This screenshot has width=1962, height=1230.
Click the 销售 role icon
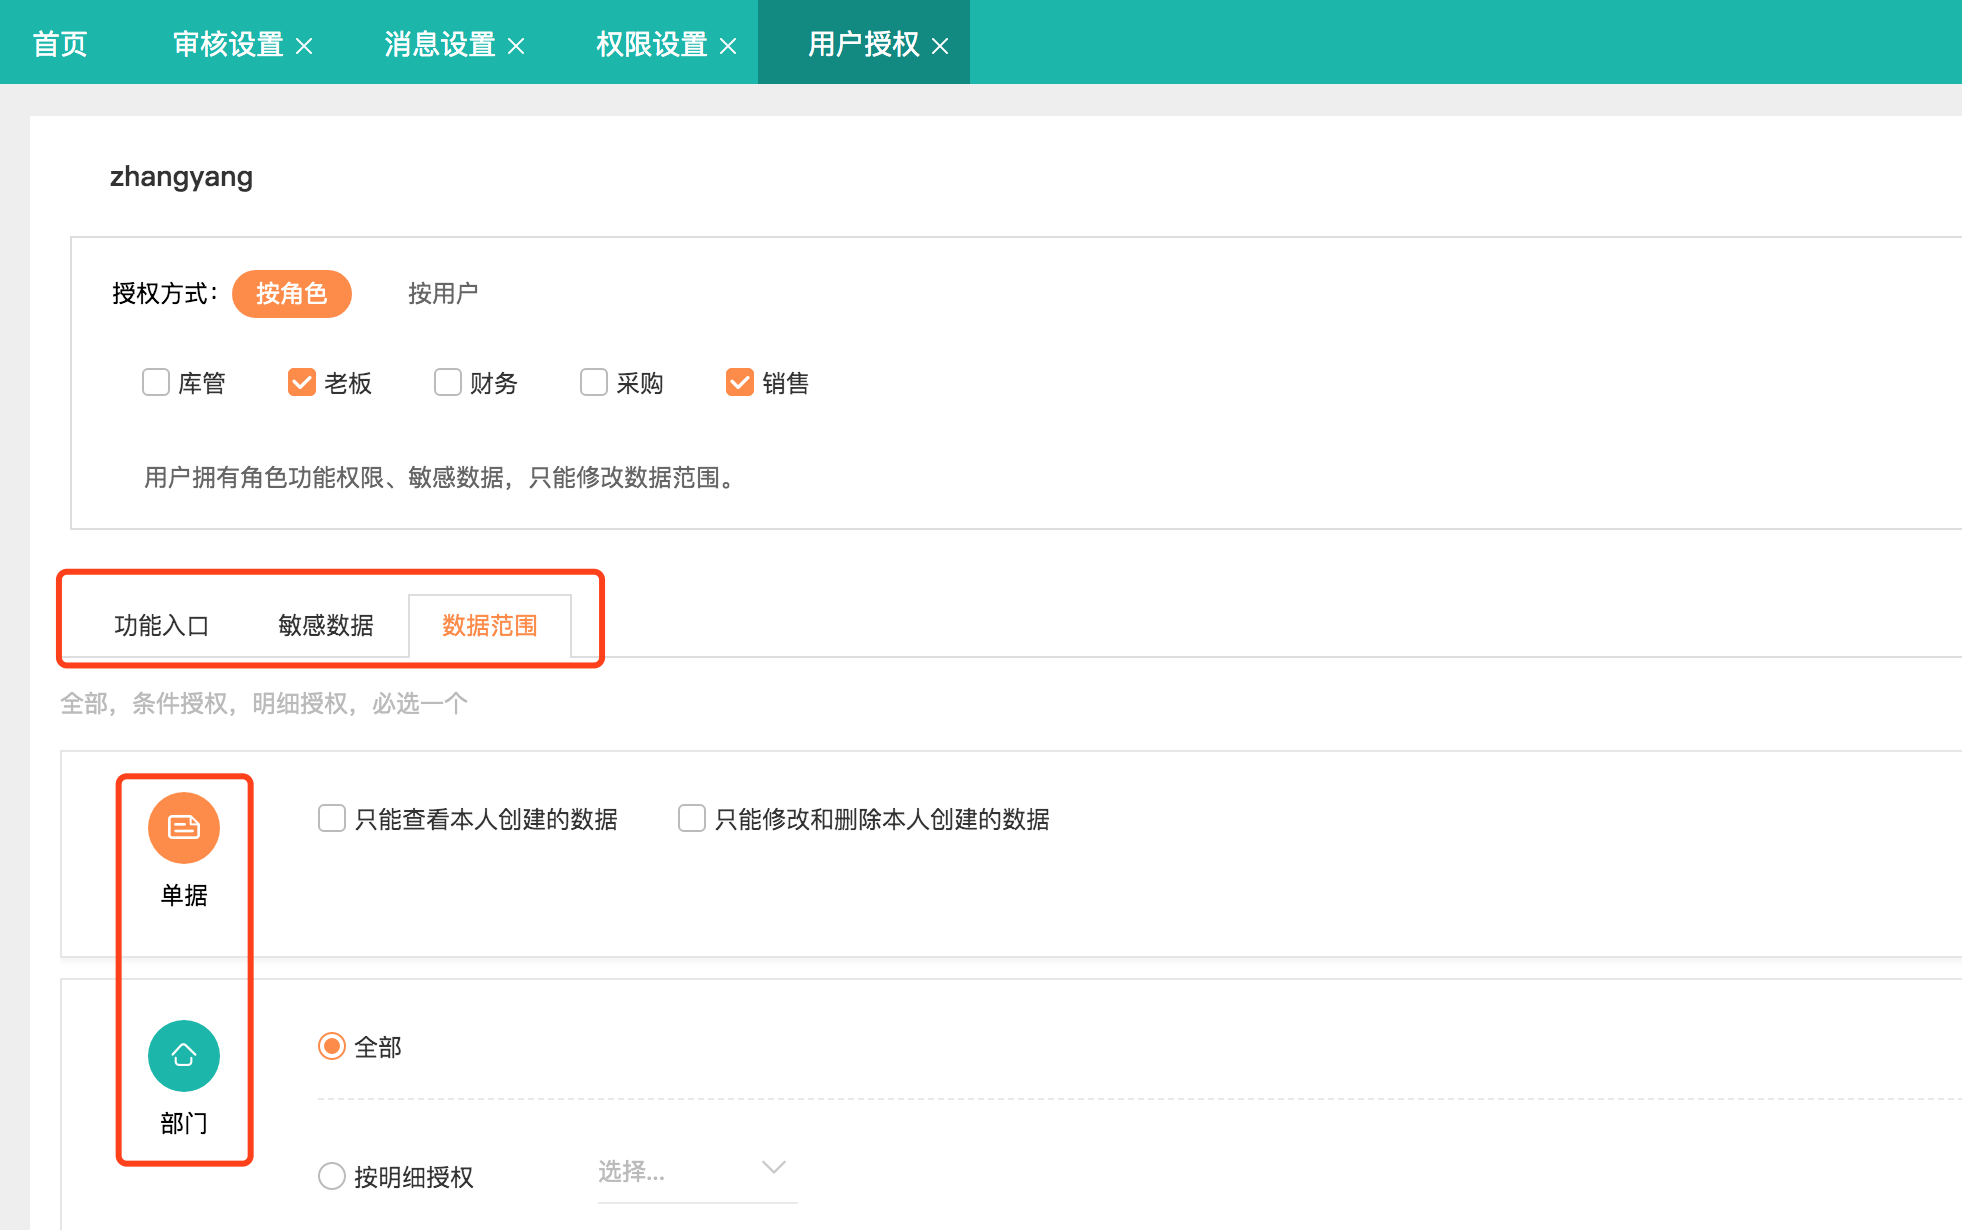coord(737,380)
